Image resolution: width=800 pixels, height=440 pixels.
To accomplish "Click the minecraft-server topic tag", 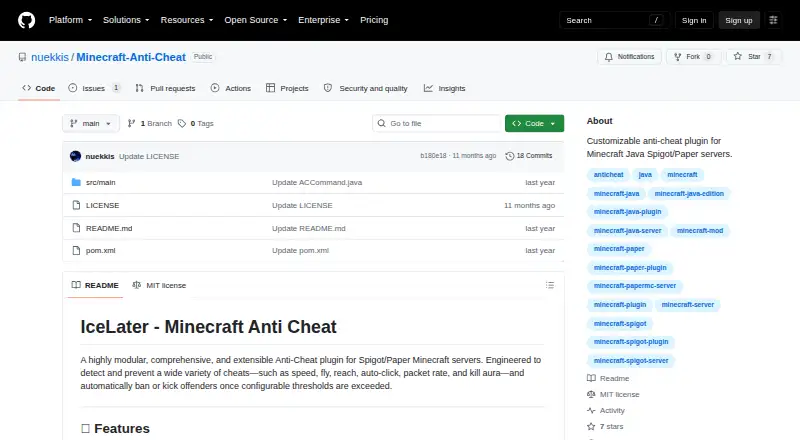I will click(687, 305).
